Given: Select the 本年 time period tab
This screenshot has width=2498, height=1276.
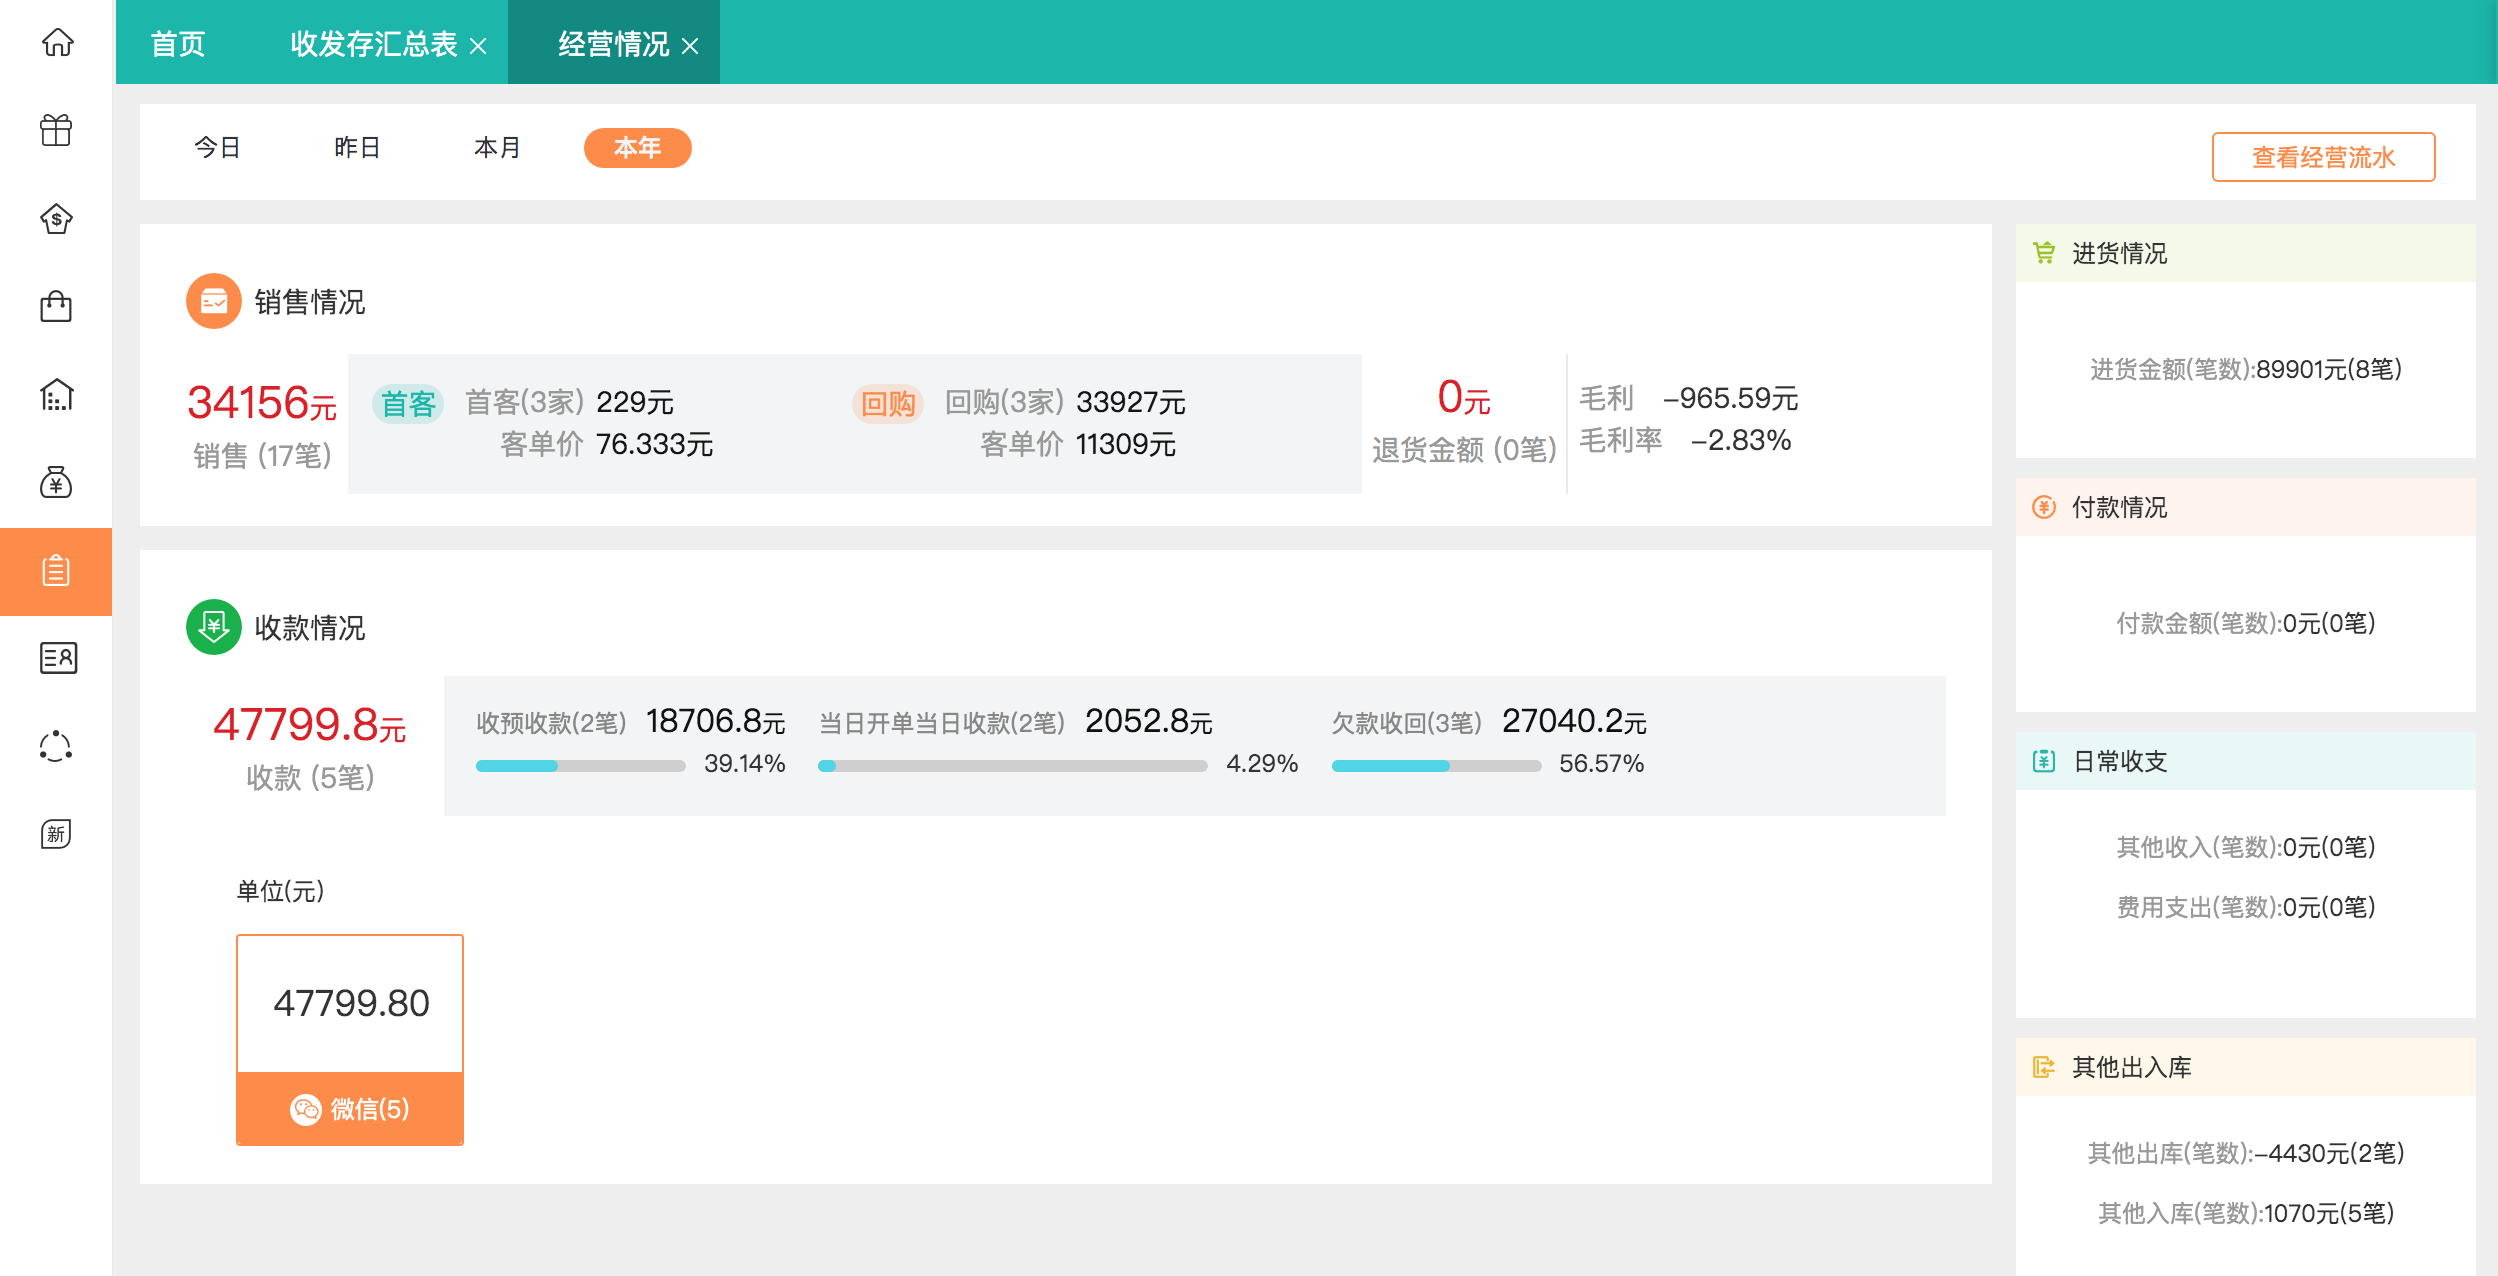Looking at the screenshot, I should click(x=638, y=150).
